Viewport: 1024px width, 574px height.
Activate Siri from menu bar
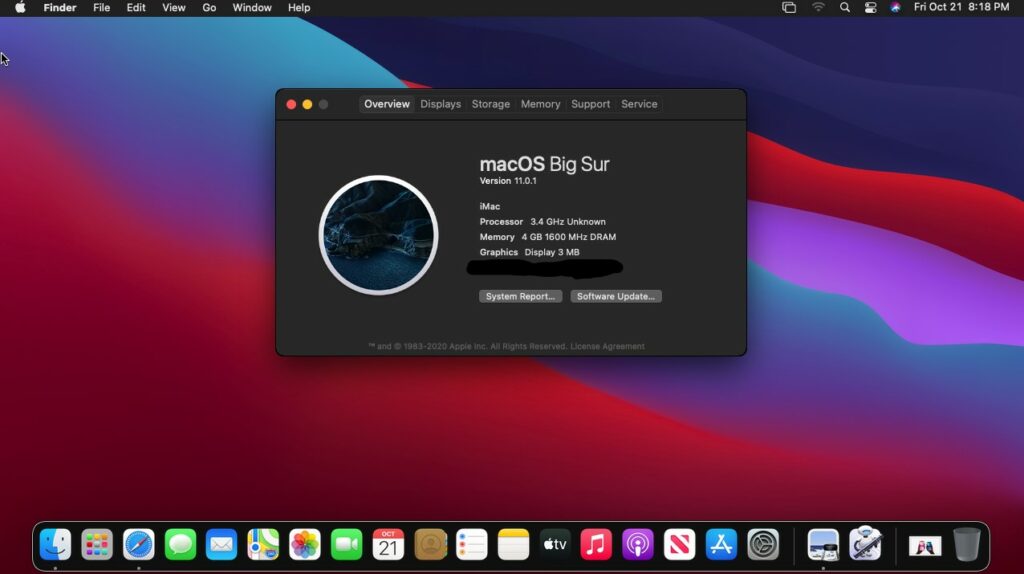(895, 7)
